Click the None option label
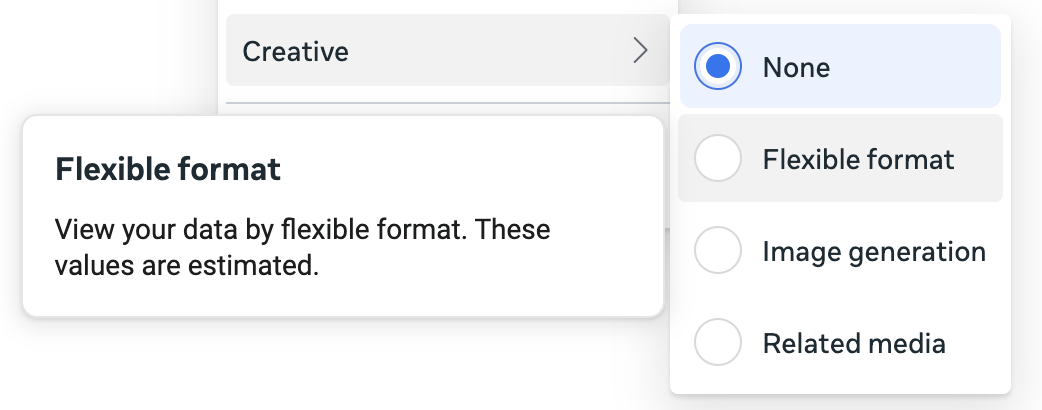 click(x=796, y=67)
